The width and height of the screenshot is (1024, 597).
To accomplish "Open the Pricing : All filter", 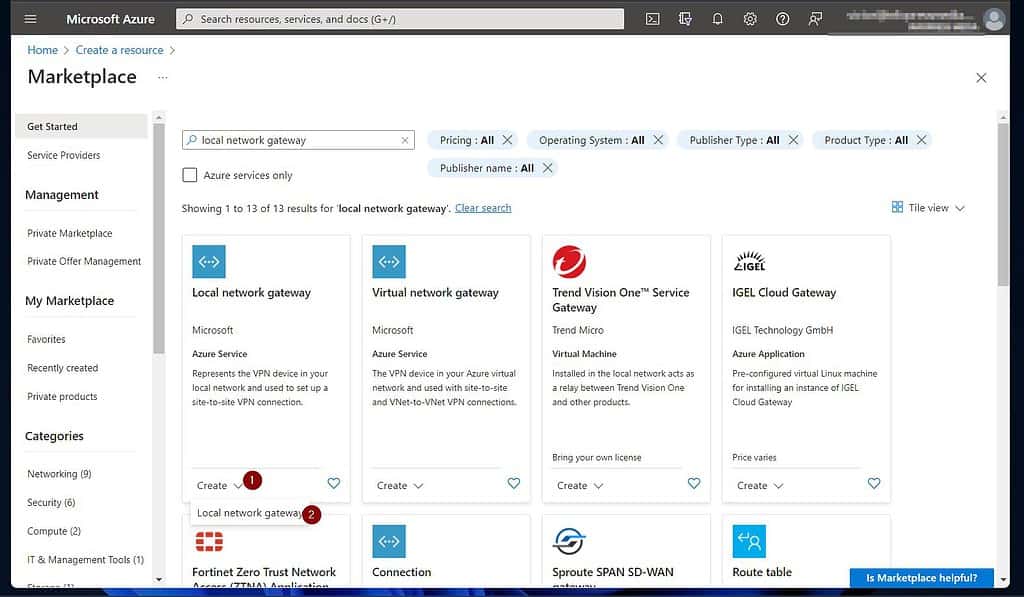I will pos(466,140).
